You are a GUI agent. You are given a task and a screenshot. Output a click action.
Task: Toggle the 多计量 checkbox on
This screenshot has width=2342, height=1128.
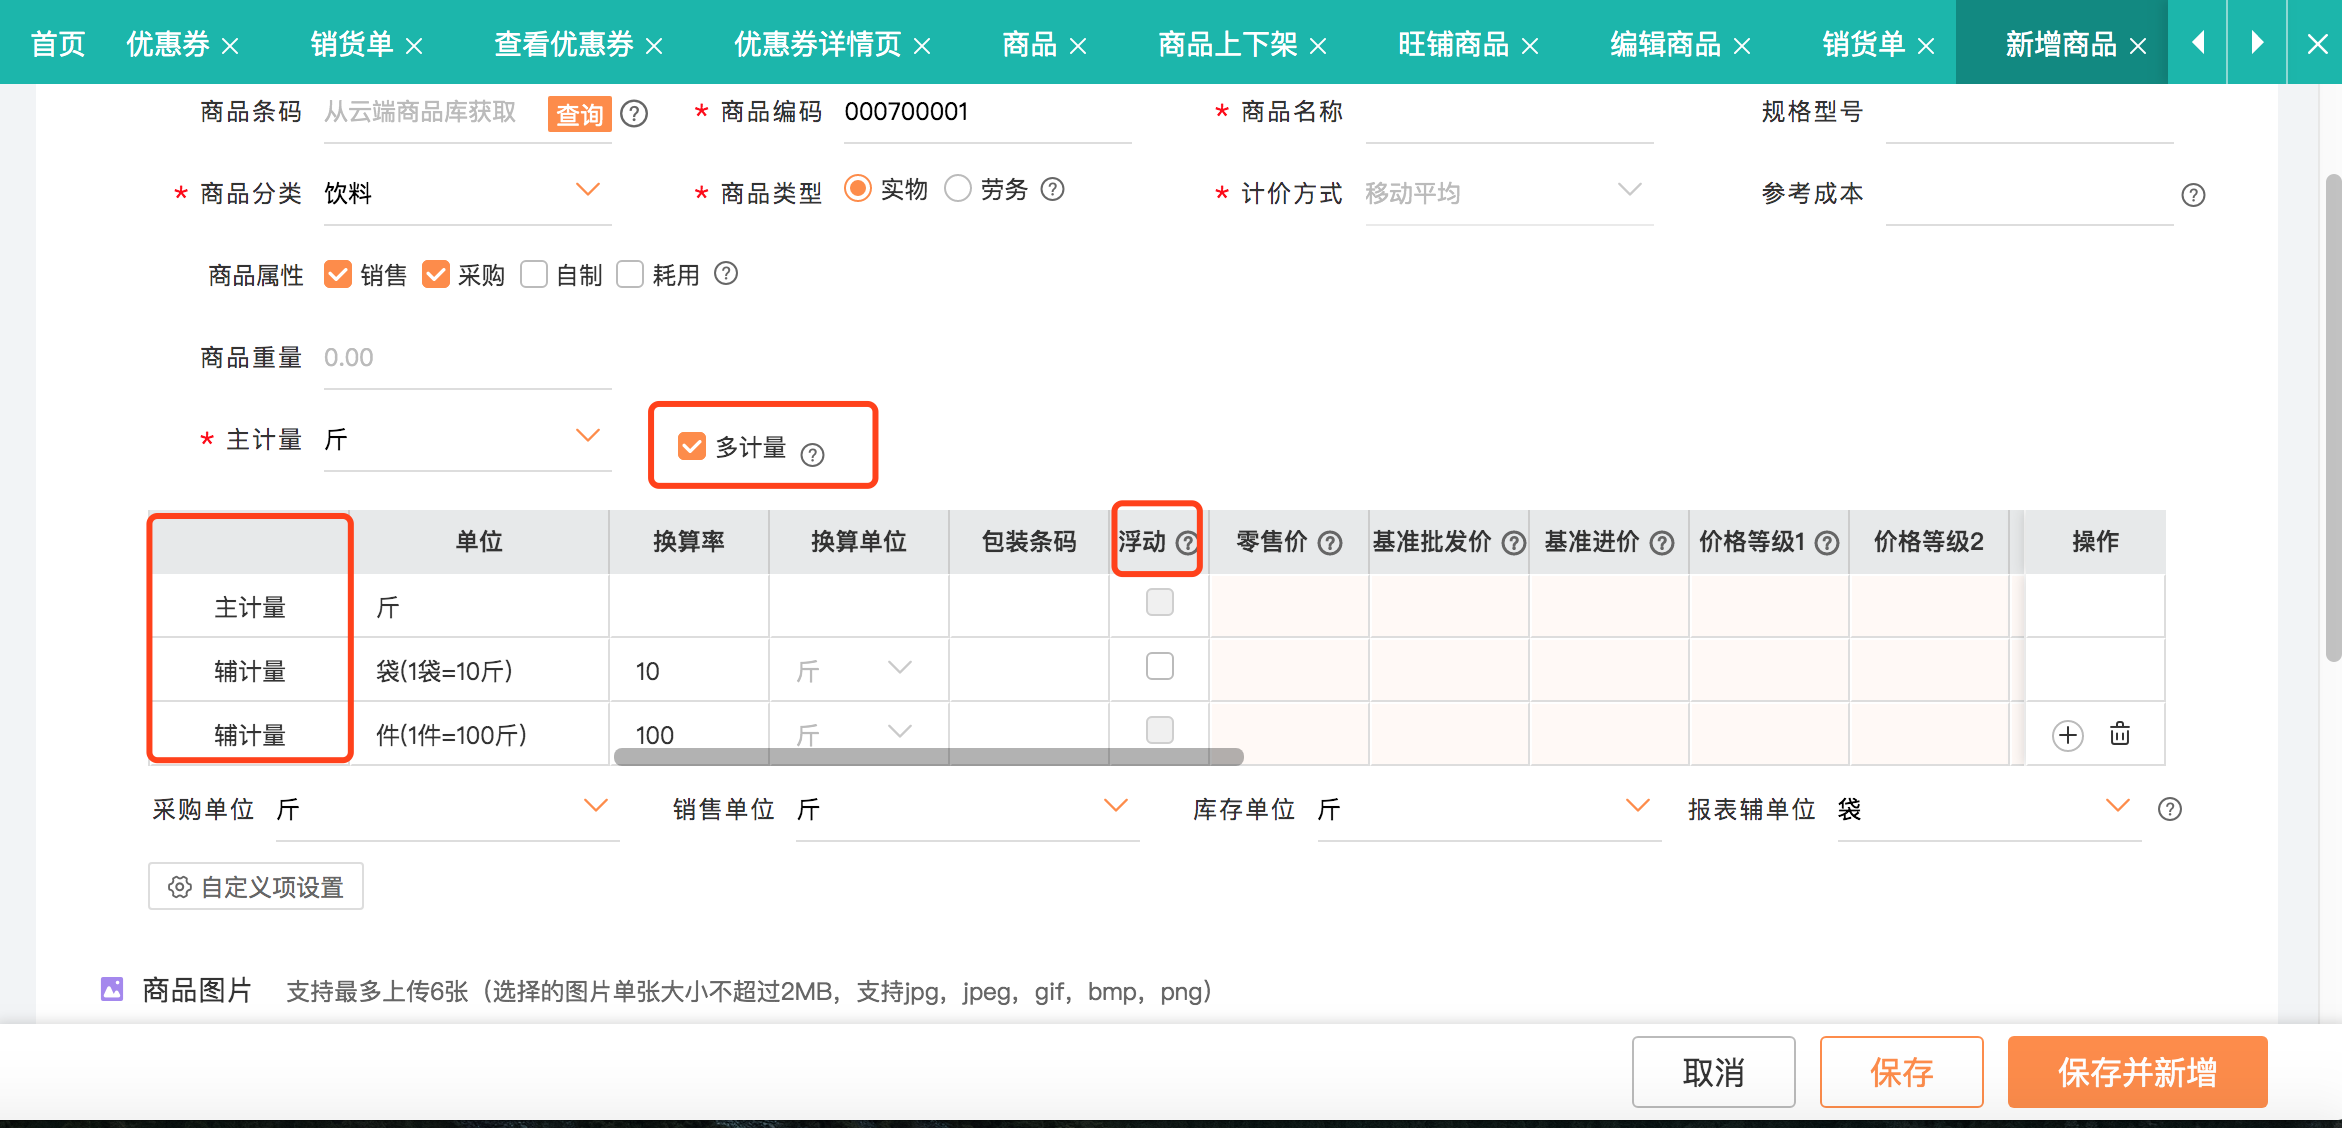(690, 448)
